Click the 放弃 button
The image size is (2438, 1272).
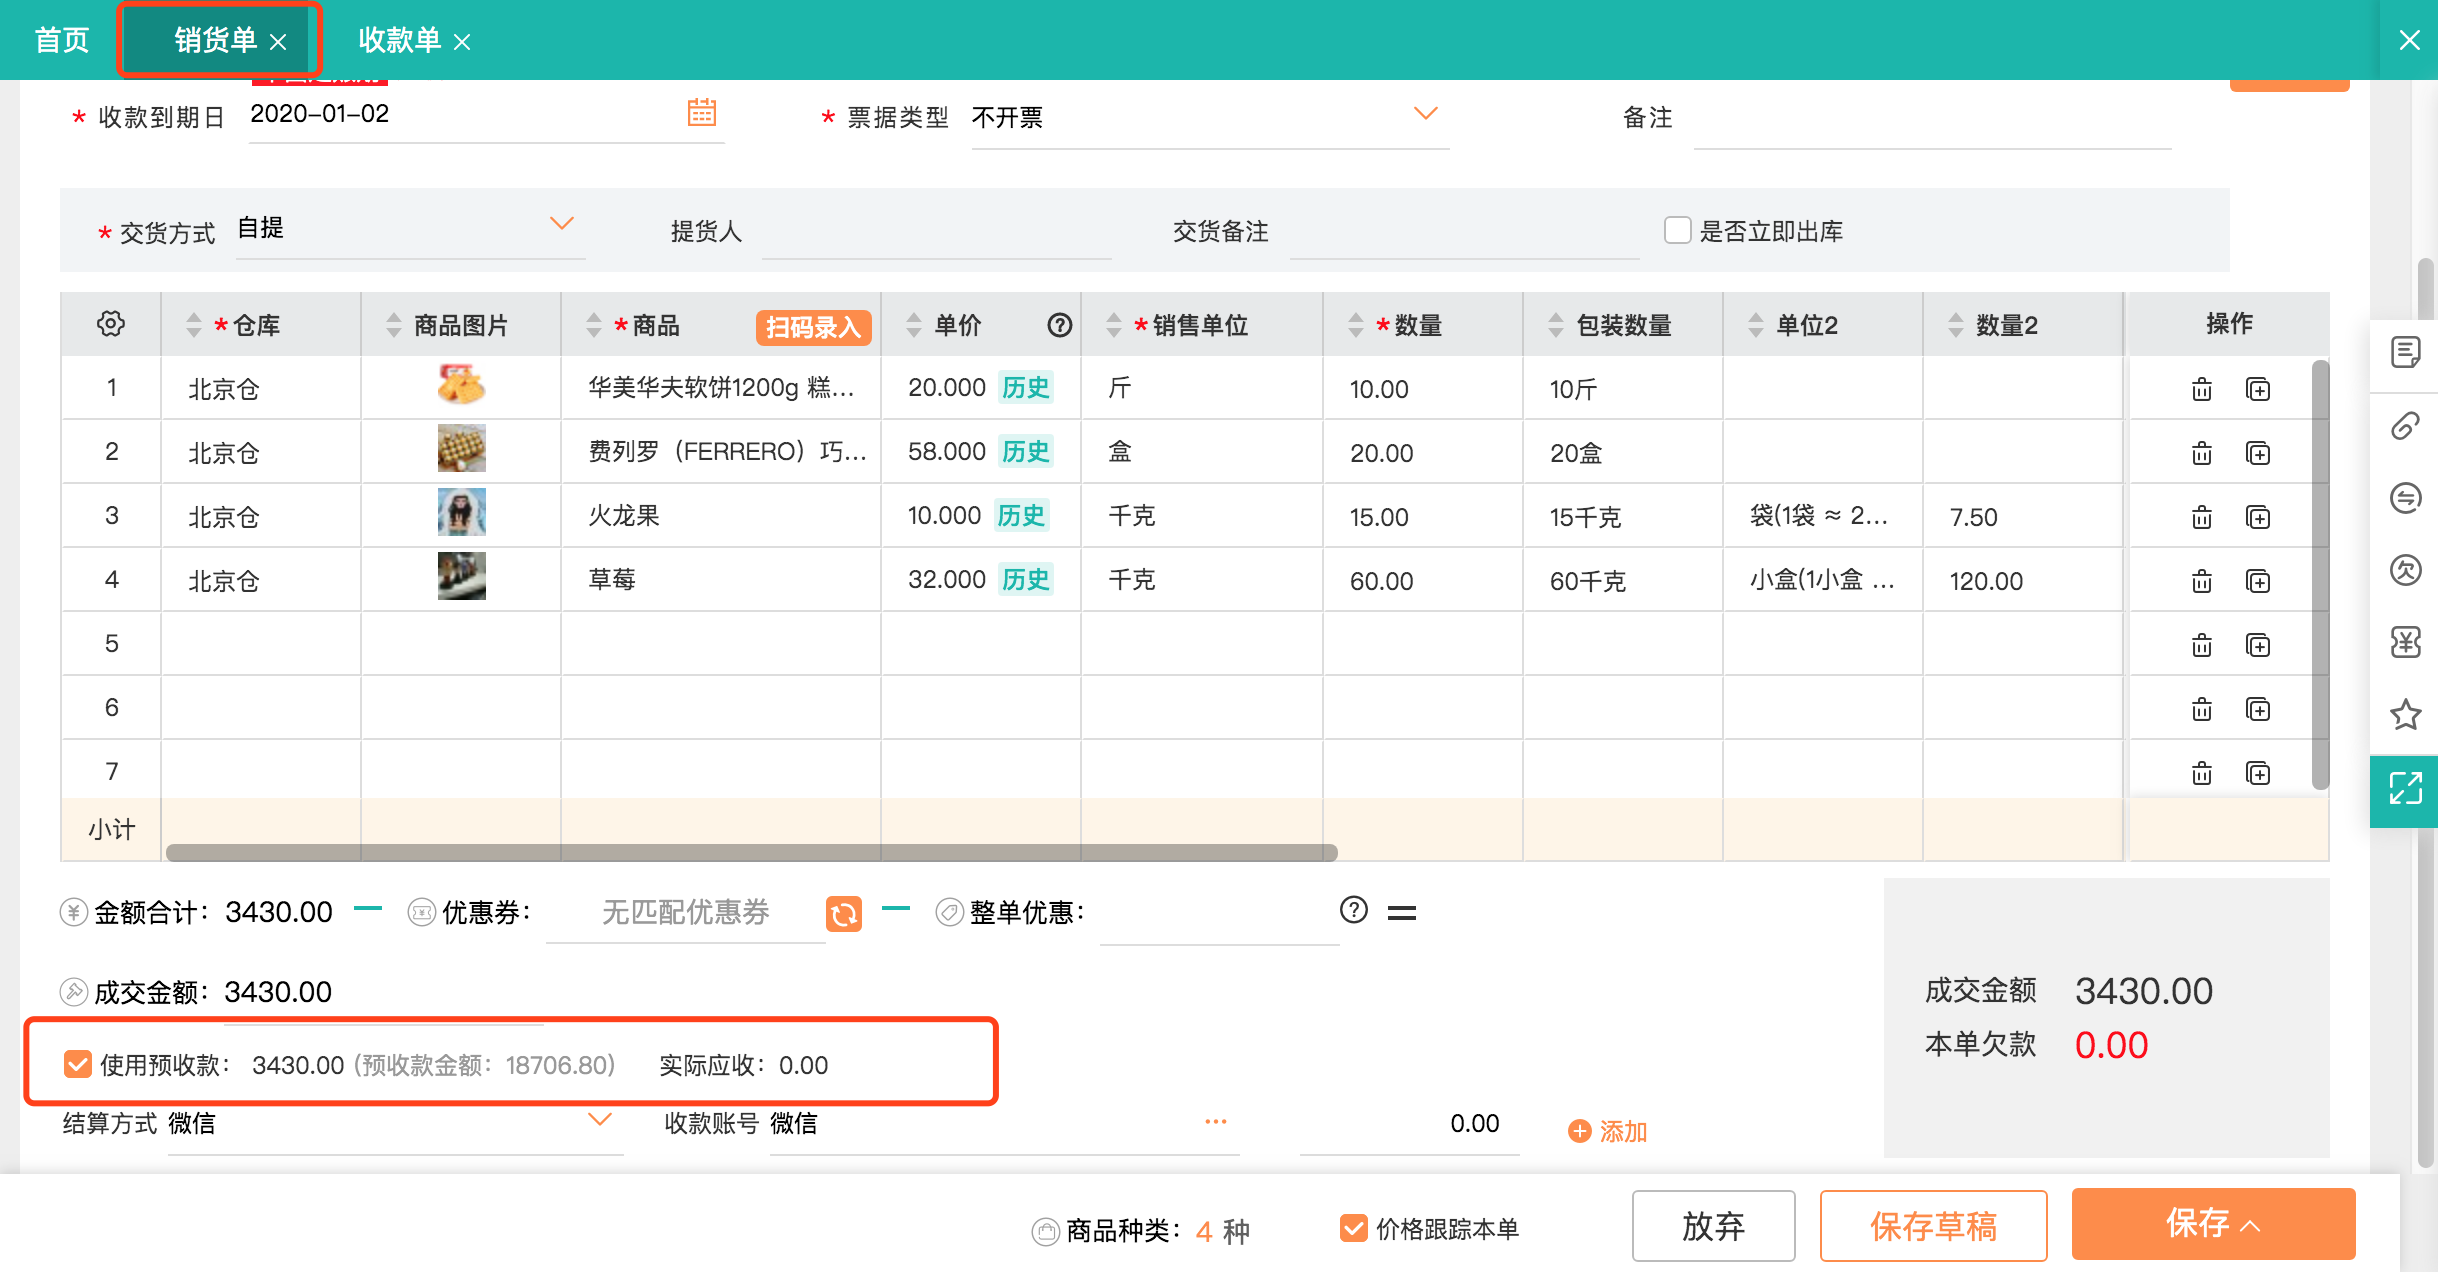tap(1716, 1224)
